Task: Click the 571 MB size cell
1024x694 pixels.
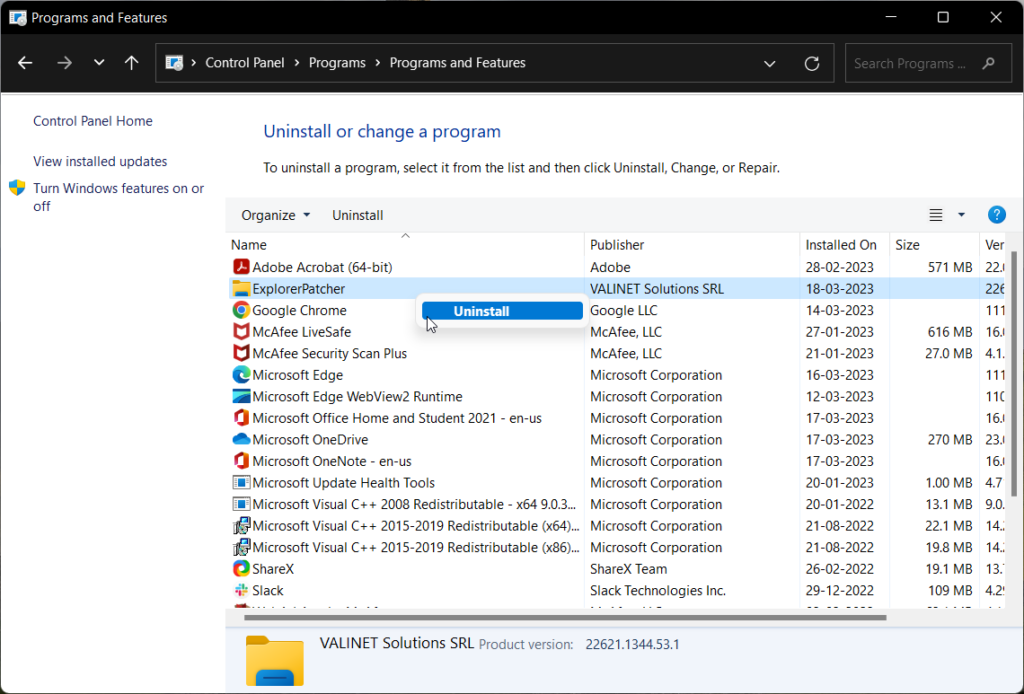Action: coord(950,267)
